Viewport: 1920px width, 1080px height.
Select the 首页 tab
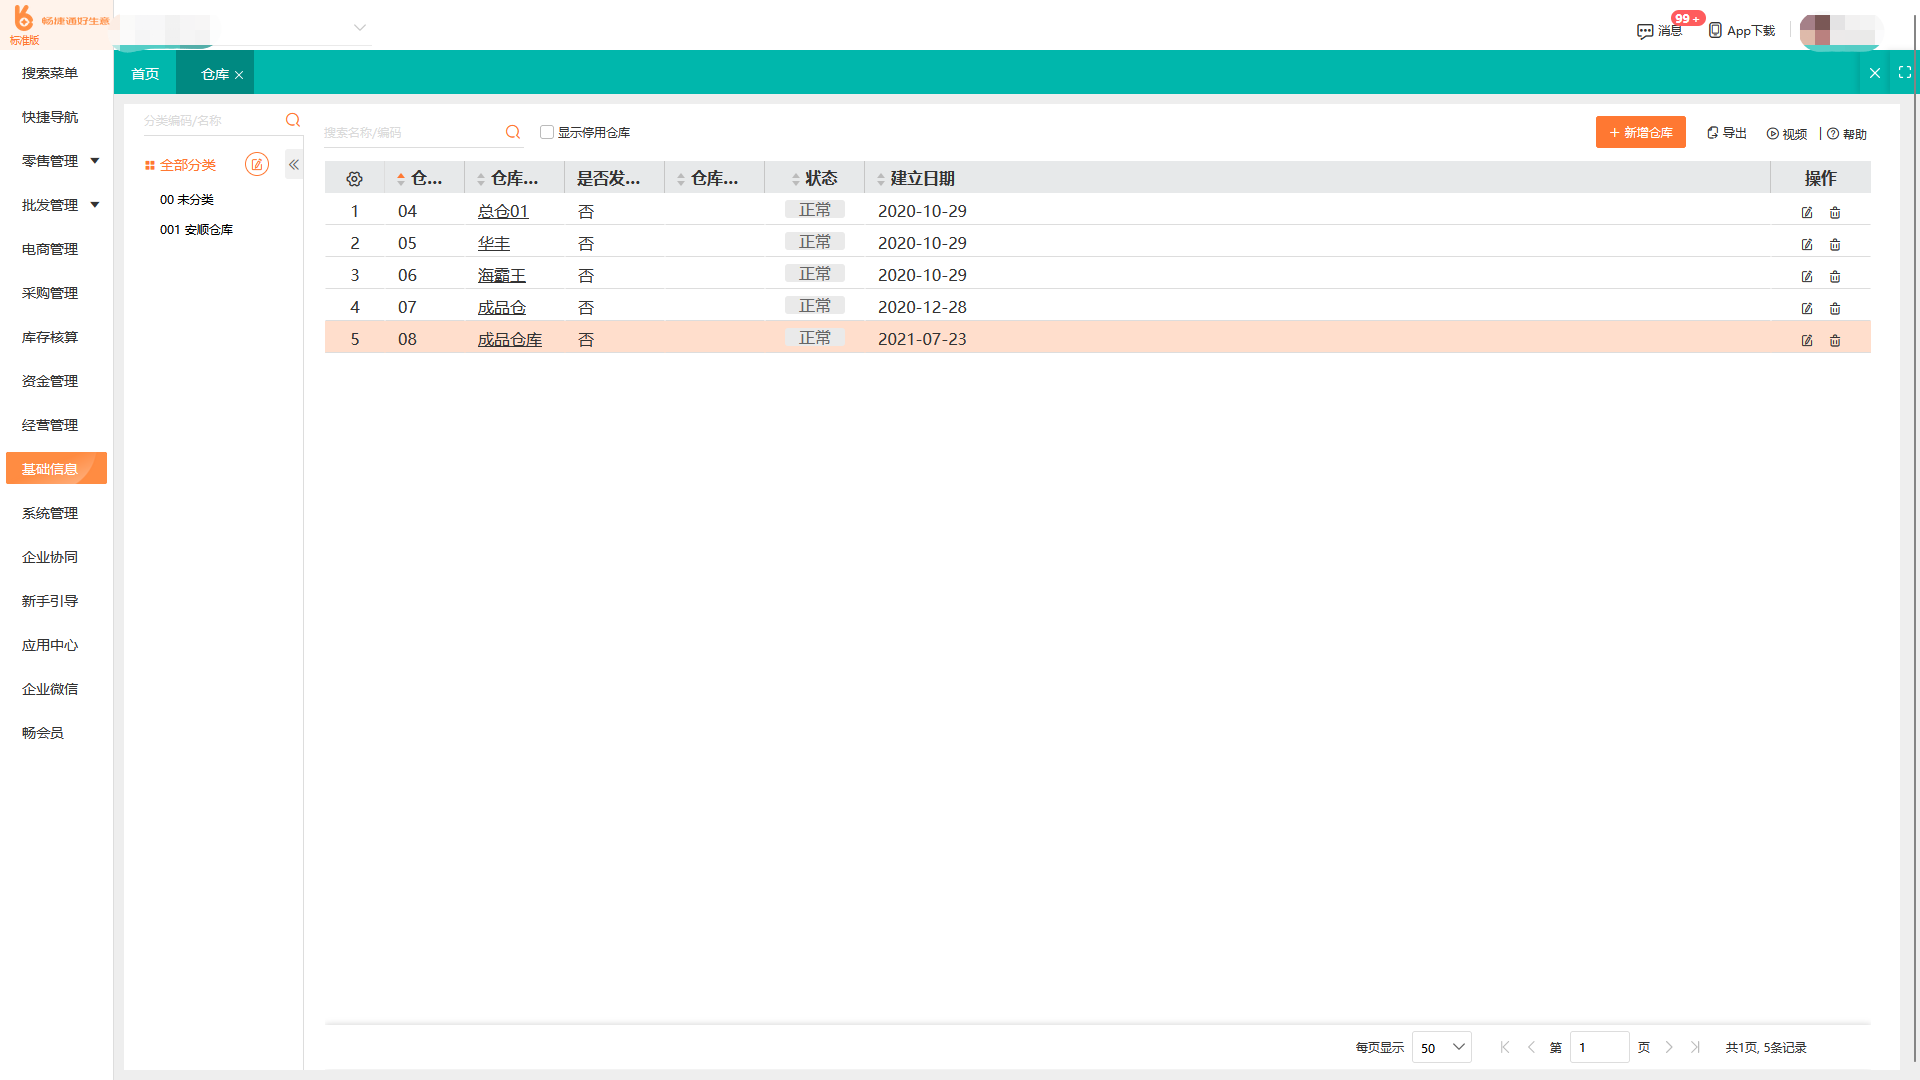(145, 74)
